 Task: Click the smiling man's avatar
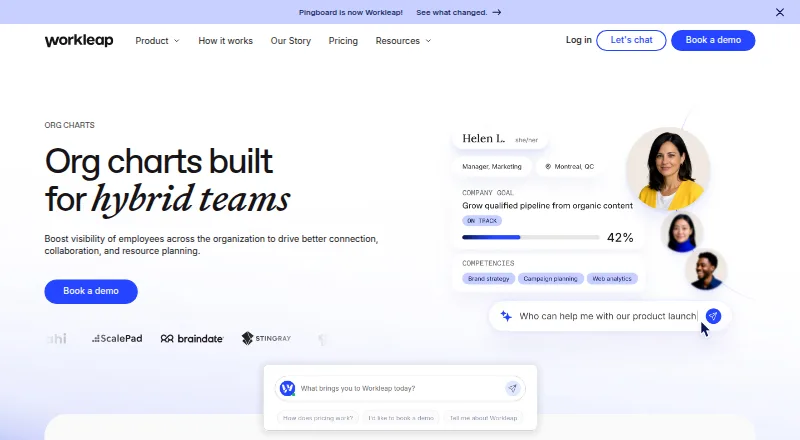point(706,270)
